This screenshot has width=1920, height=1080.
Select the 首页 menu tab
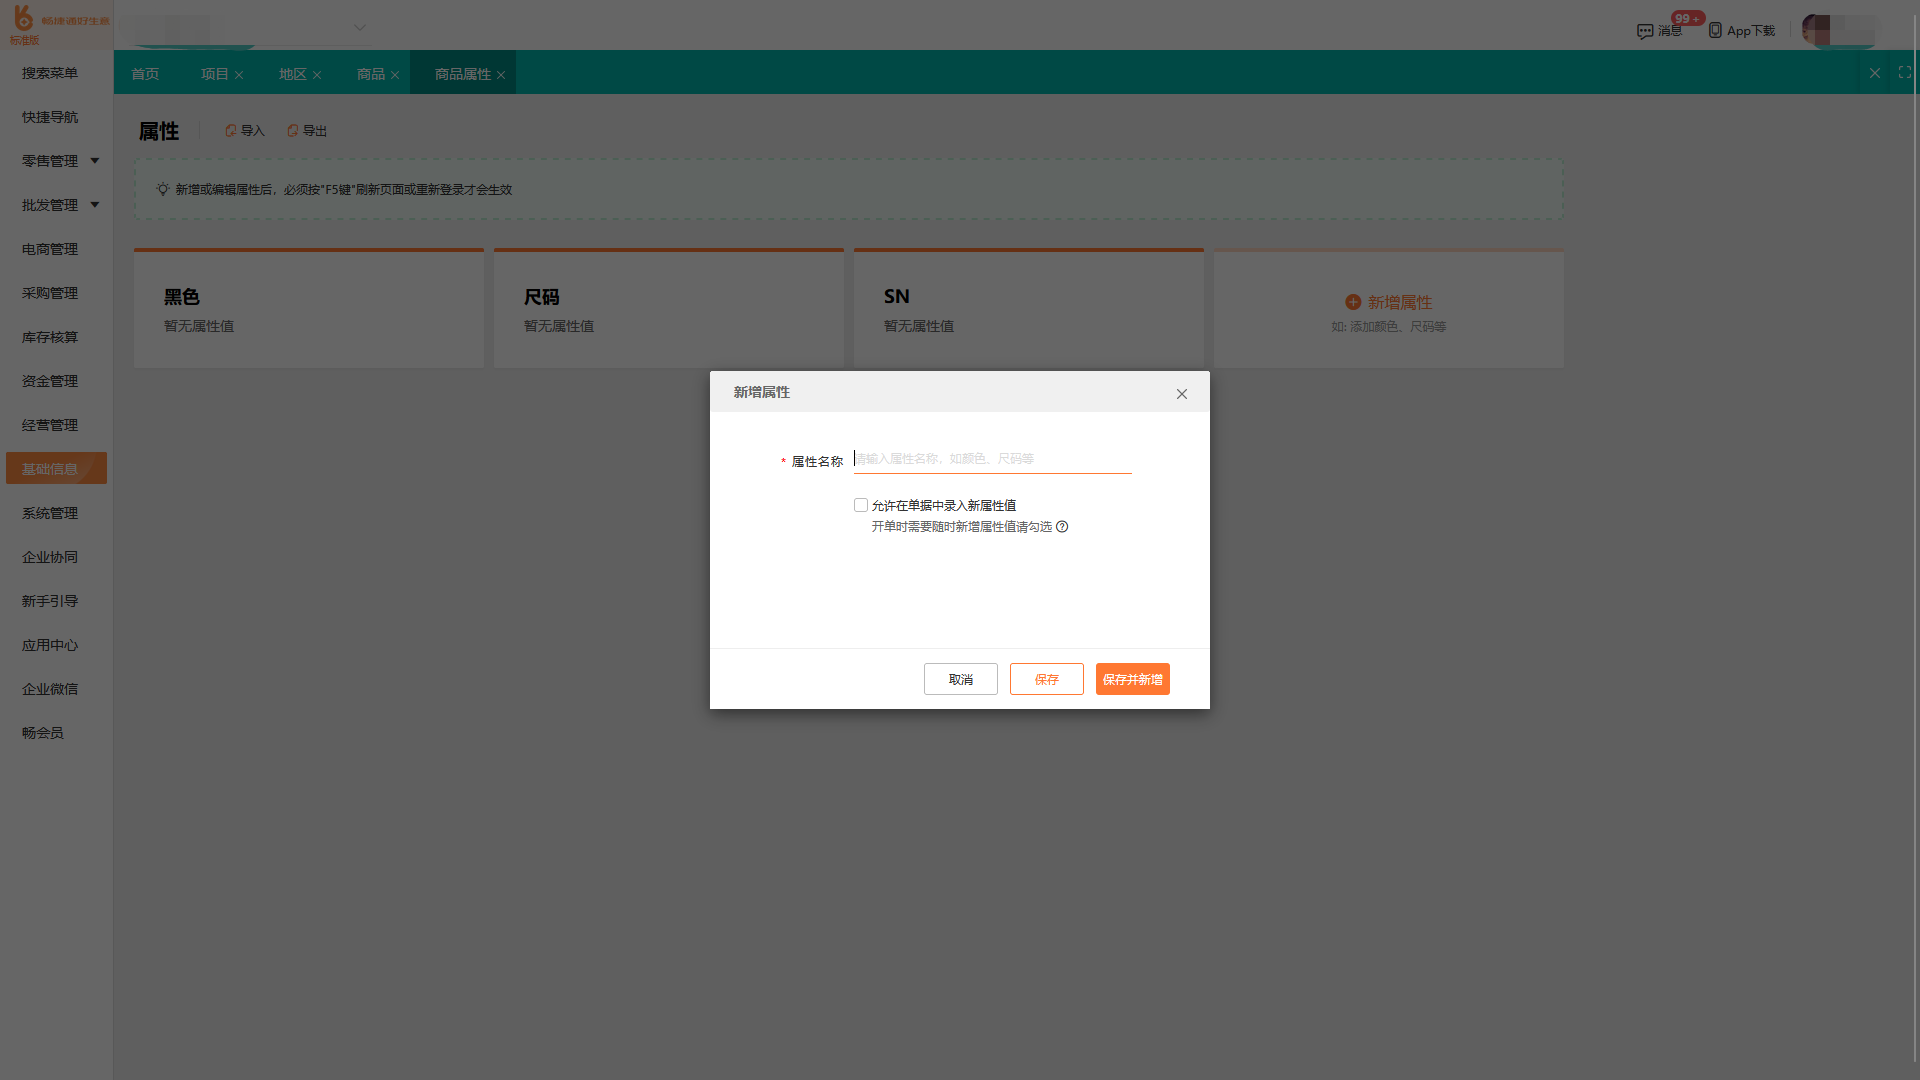[145, 73]
